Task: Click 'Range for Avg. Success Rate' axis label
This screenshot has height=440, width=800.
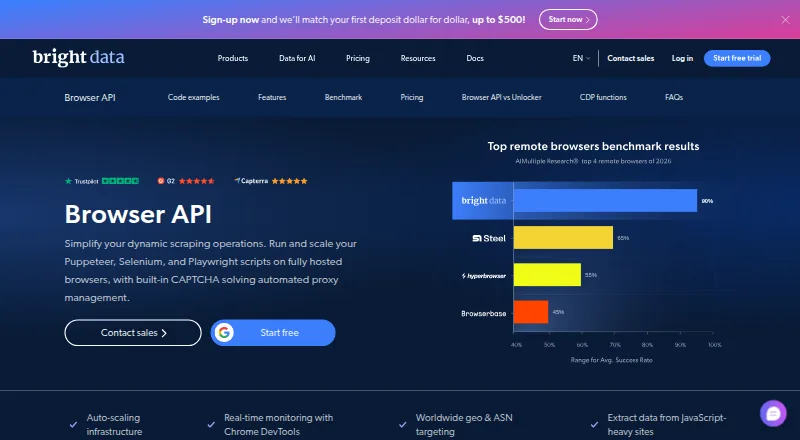Action: [x=611, y=360]
